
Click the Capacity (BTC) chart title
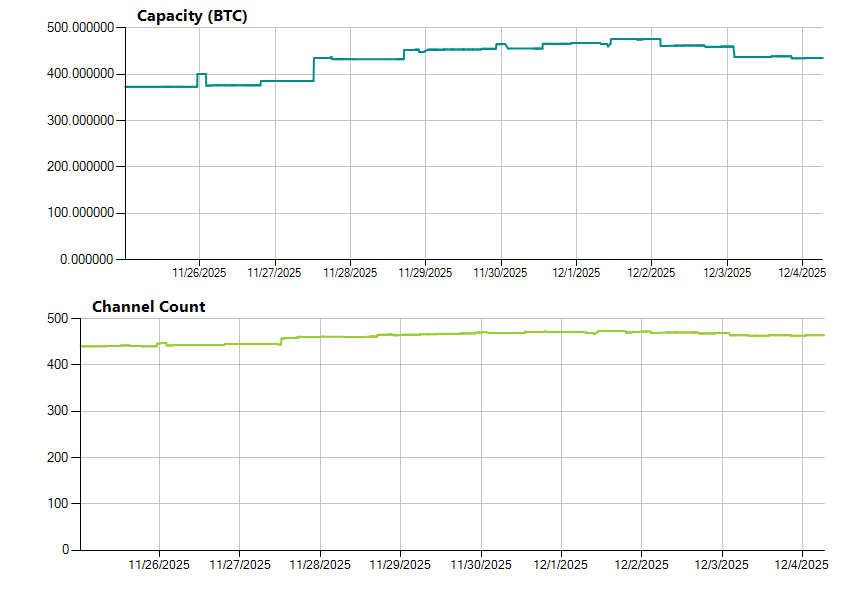click(192, 16)
